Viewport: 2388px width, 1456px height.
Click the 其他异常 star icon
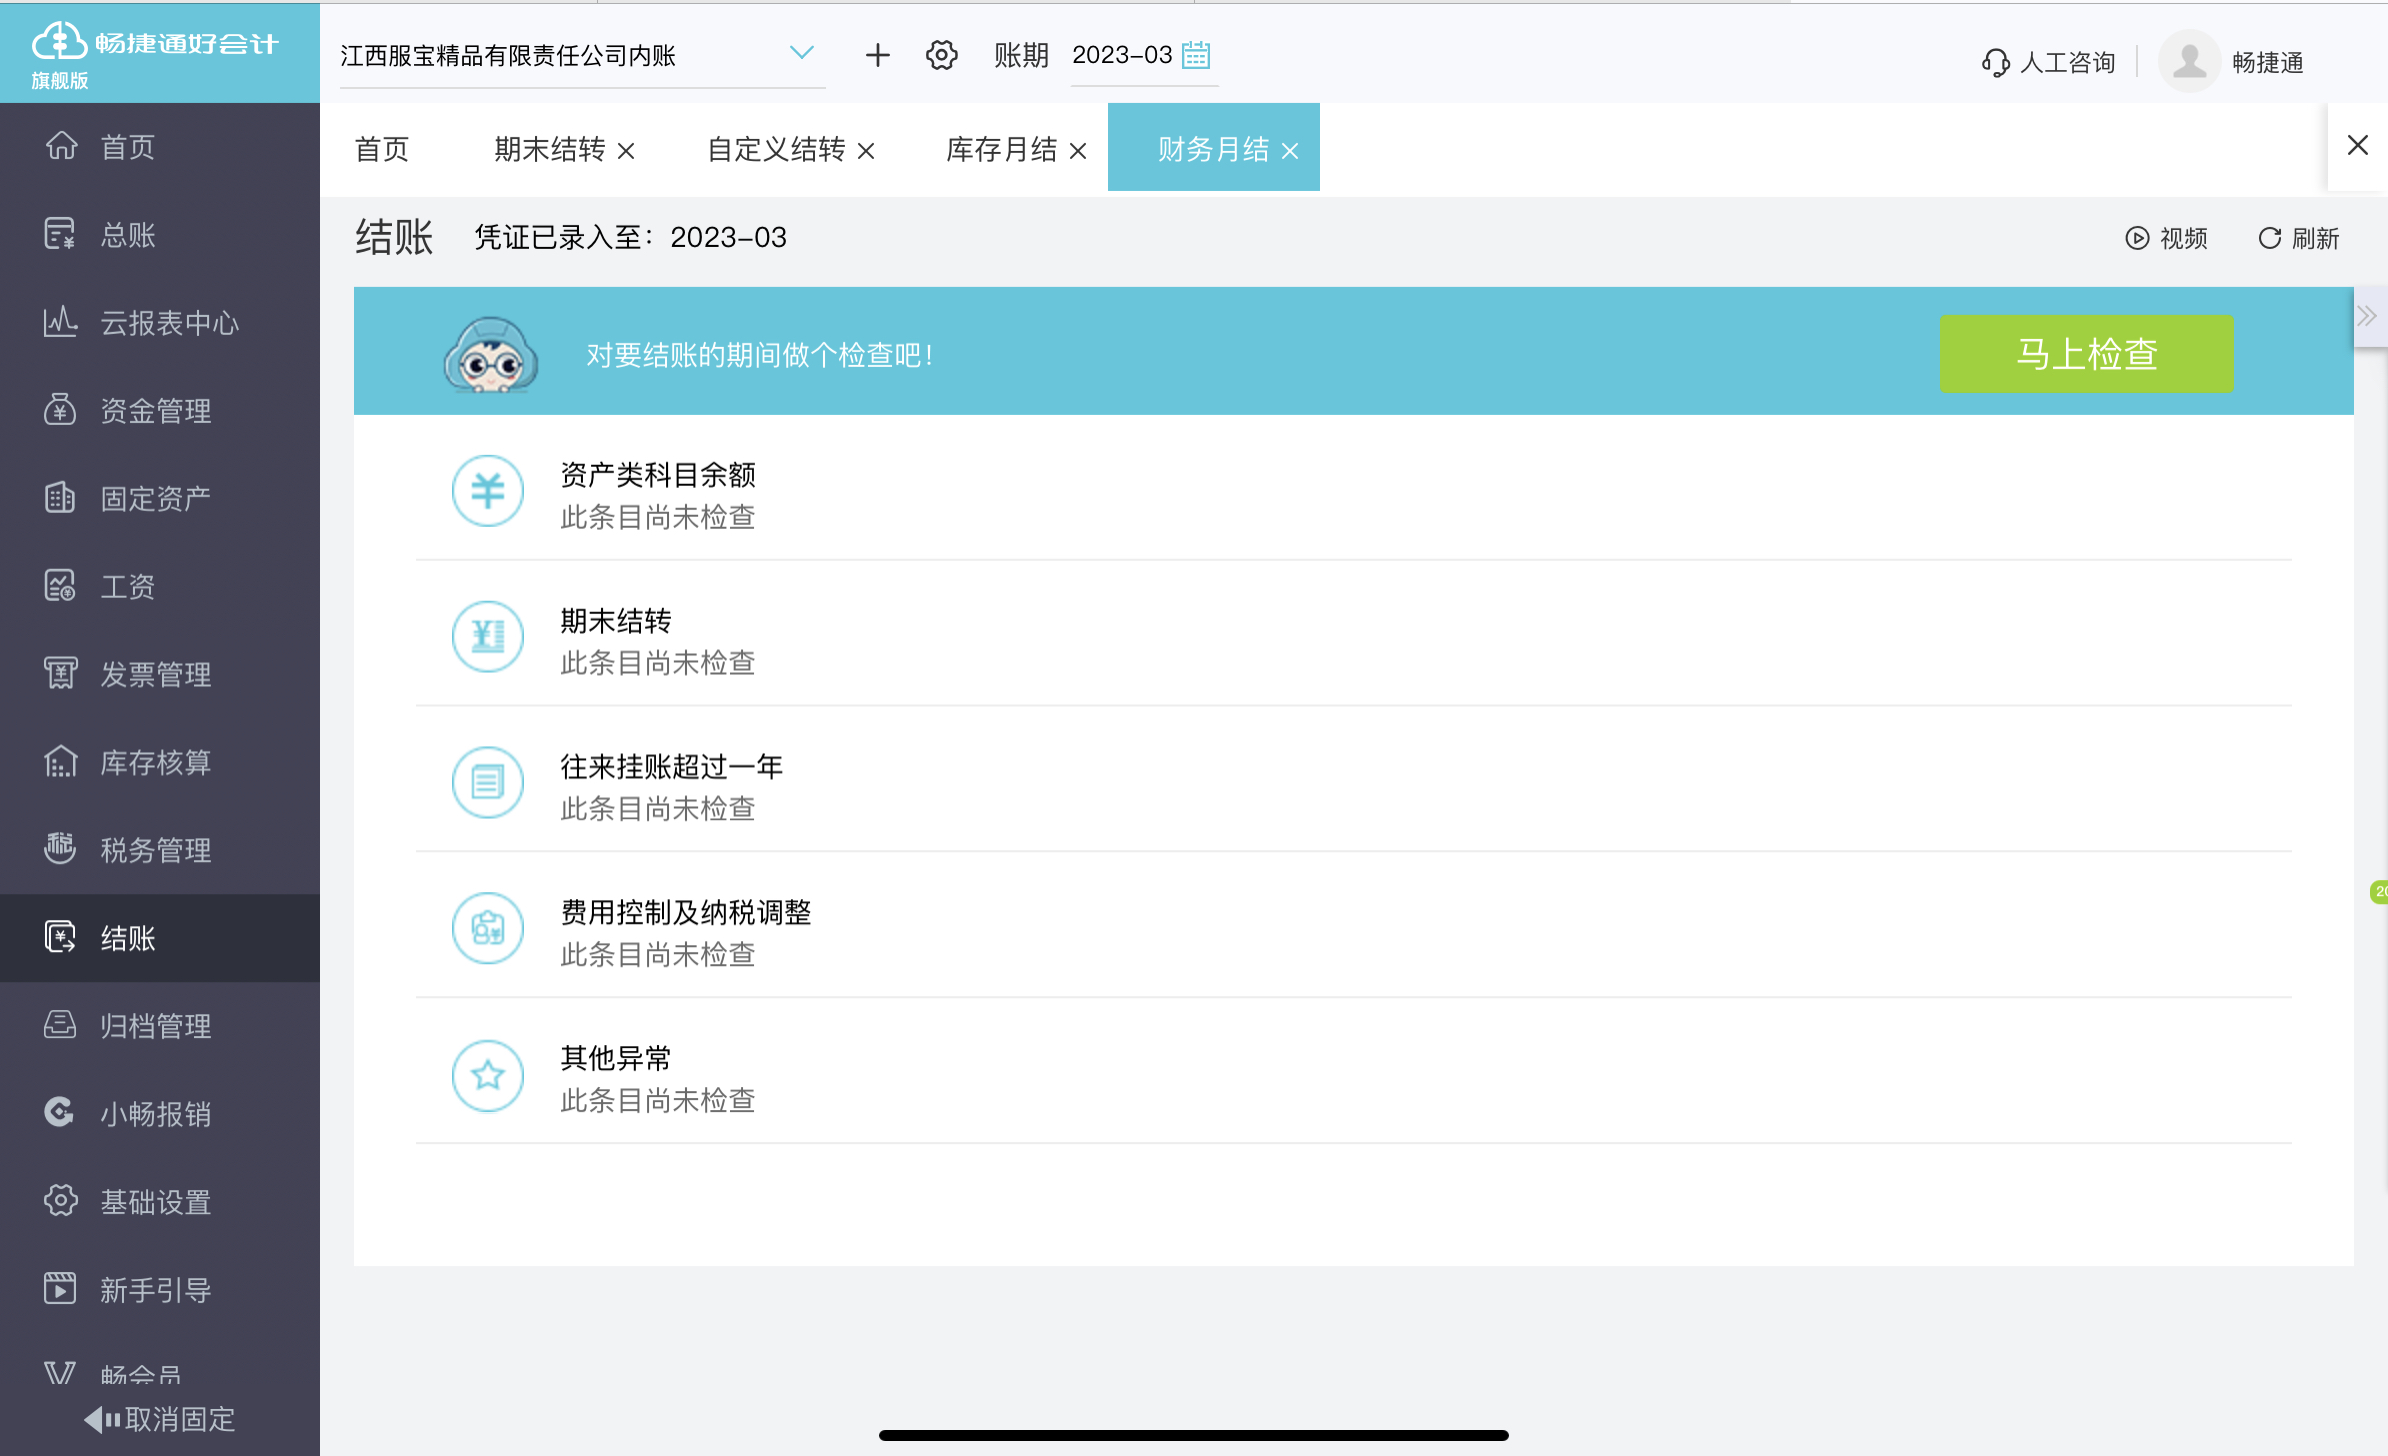pos(486,1076)
